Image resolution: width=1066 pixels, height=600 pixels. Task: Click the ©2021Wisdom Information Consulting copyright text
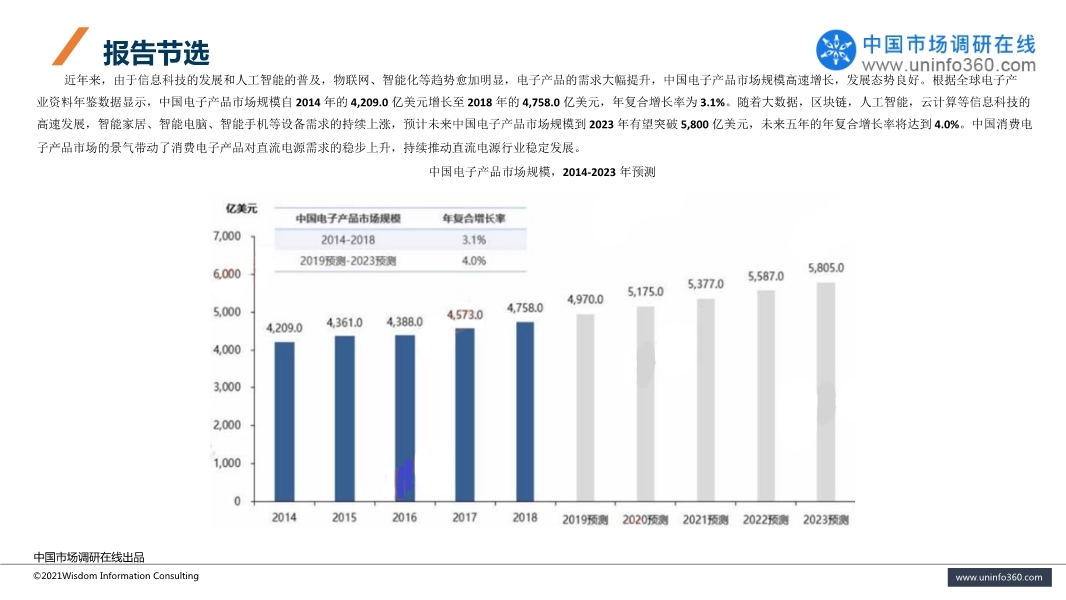pyautogui.click(x=116, y=576)
